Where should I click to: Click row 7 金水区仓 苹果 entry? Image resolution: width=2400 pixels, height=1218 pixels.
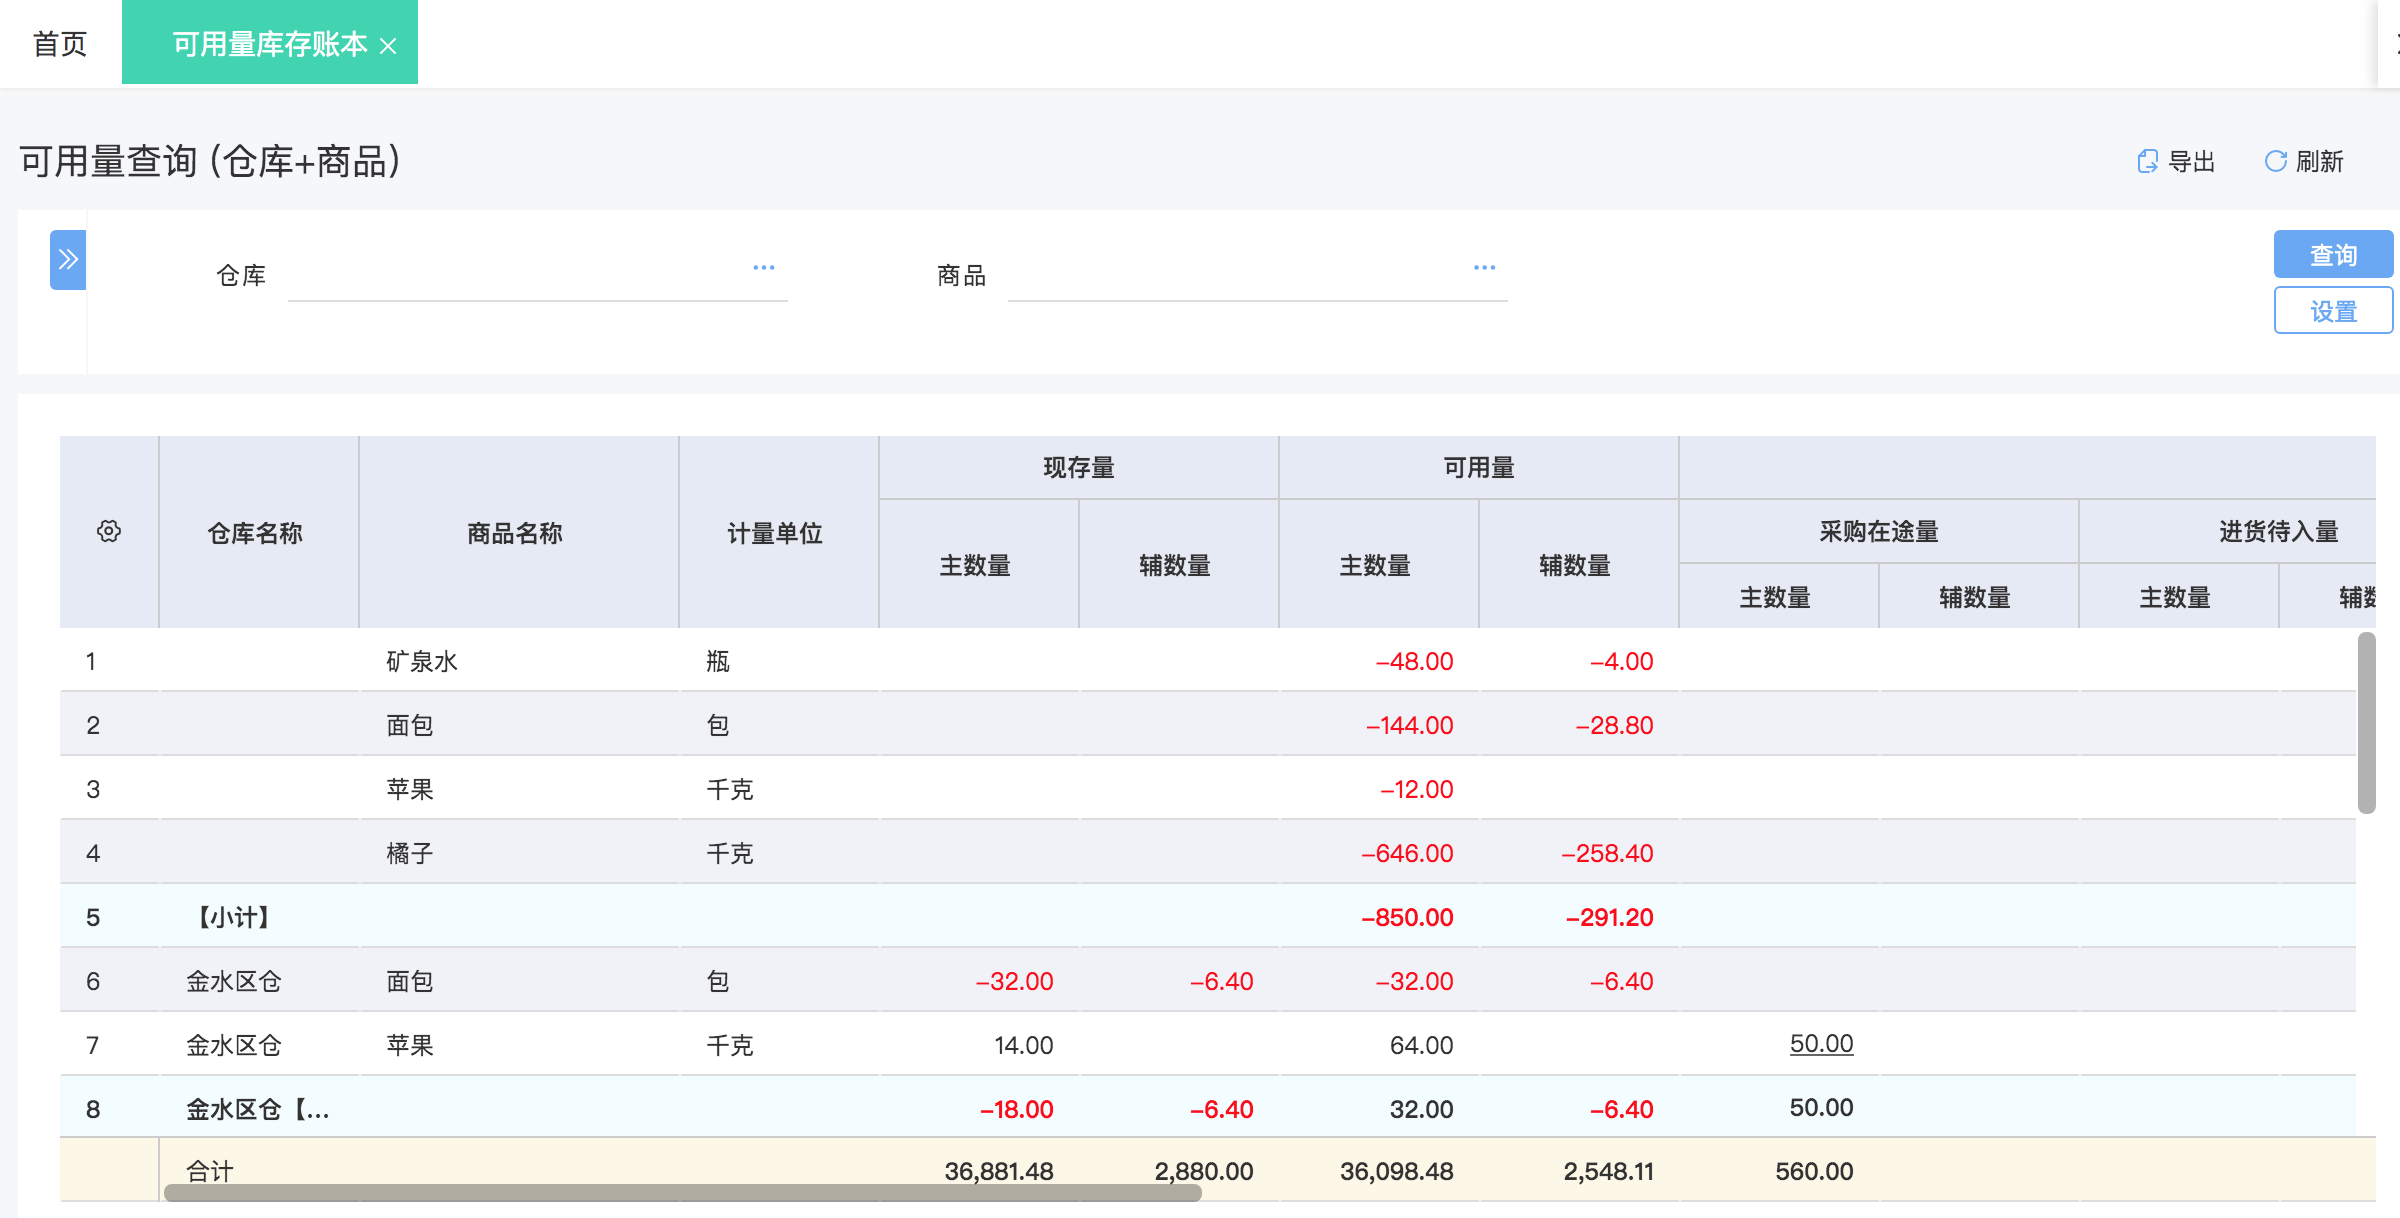pos(621,1042)
